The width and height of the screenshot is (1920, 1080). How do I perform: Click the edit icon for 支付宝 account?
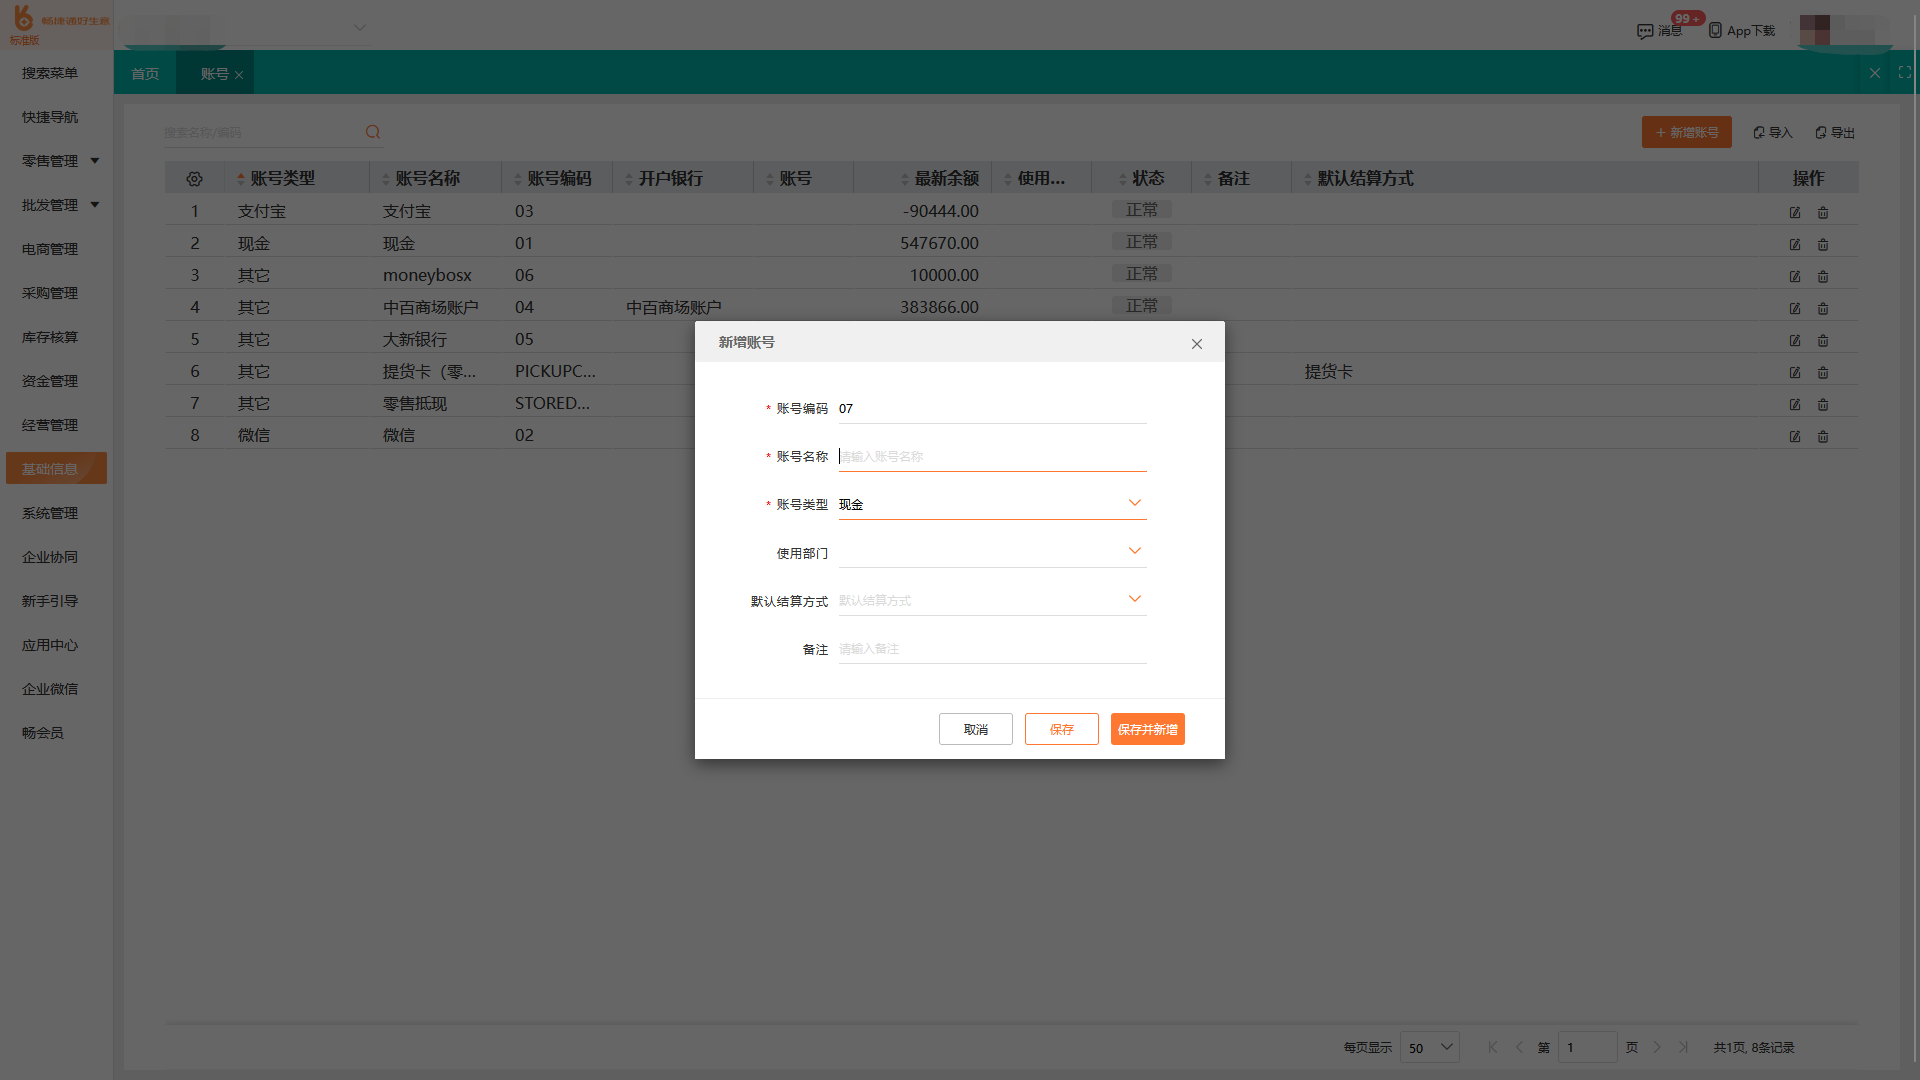point(1795,212)
